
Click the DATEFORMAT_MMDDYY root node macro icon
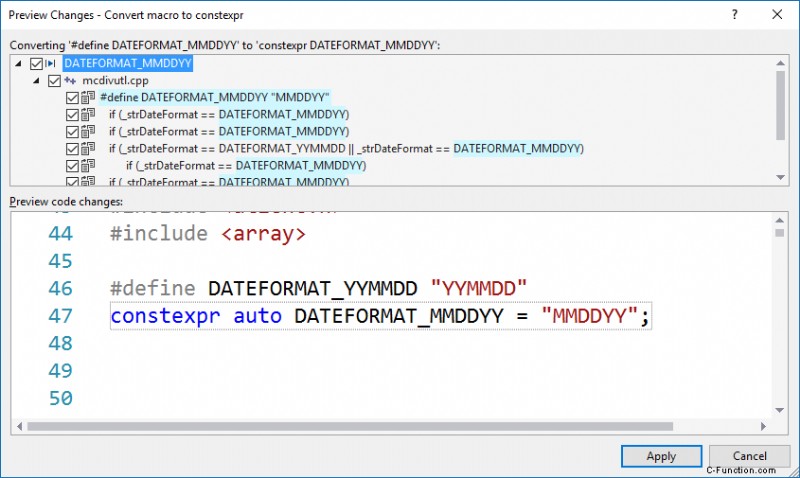click(51, 64)
